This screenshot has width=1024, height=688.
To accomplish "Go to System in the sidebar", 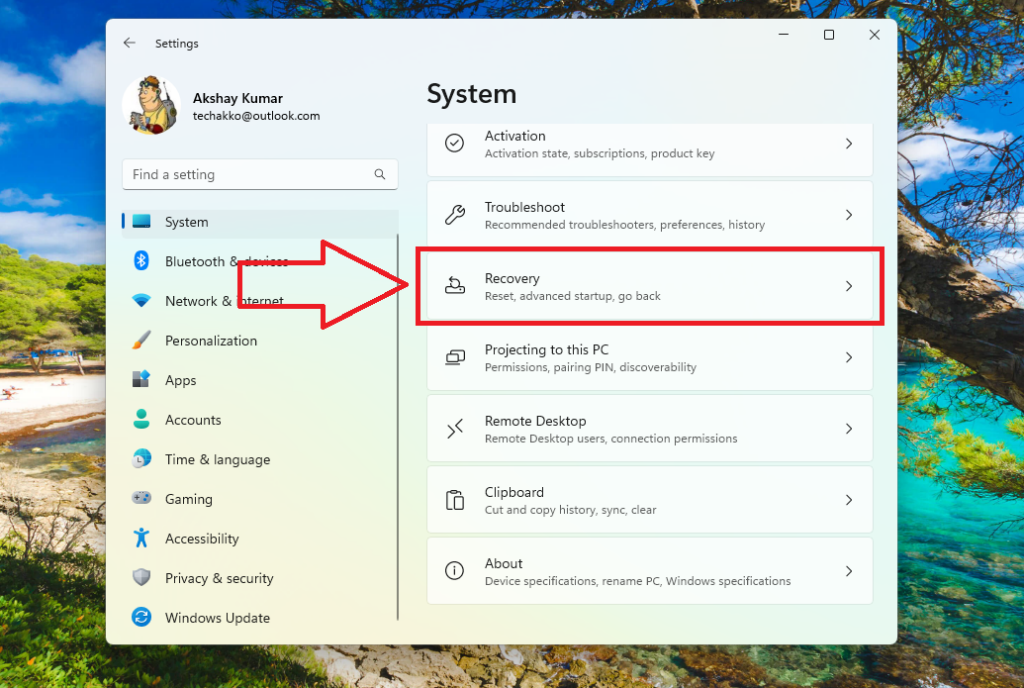I will coord(260,222).
